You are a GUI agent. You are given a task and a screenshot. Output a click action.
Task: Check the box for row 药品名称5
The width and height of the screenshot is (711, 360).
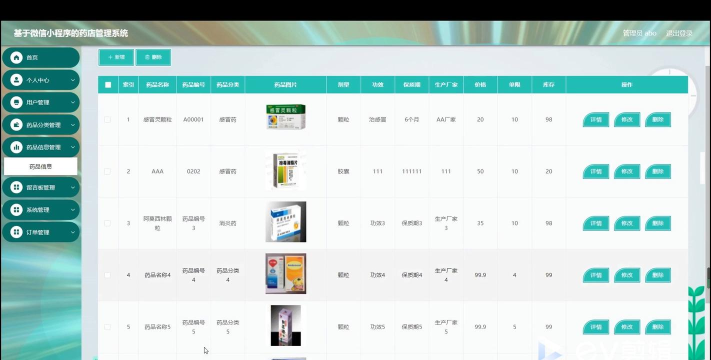[x=107, y=327]
